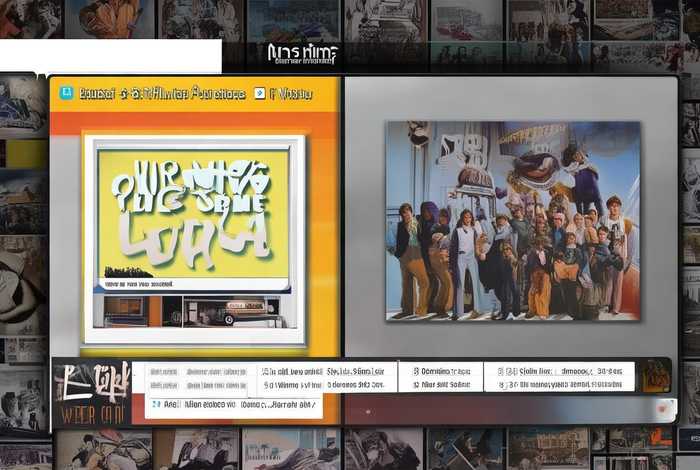The image size is (700, 470).
Task: Click the fourth column text in info bar
Action: pyautogui.click(x=440, y=377)
